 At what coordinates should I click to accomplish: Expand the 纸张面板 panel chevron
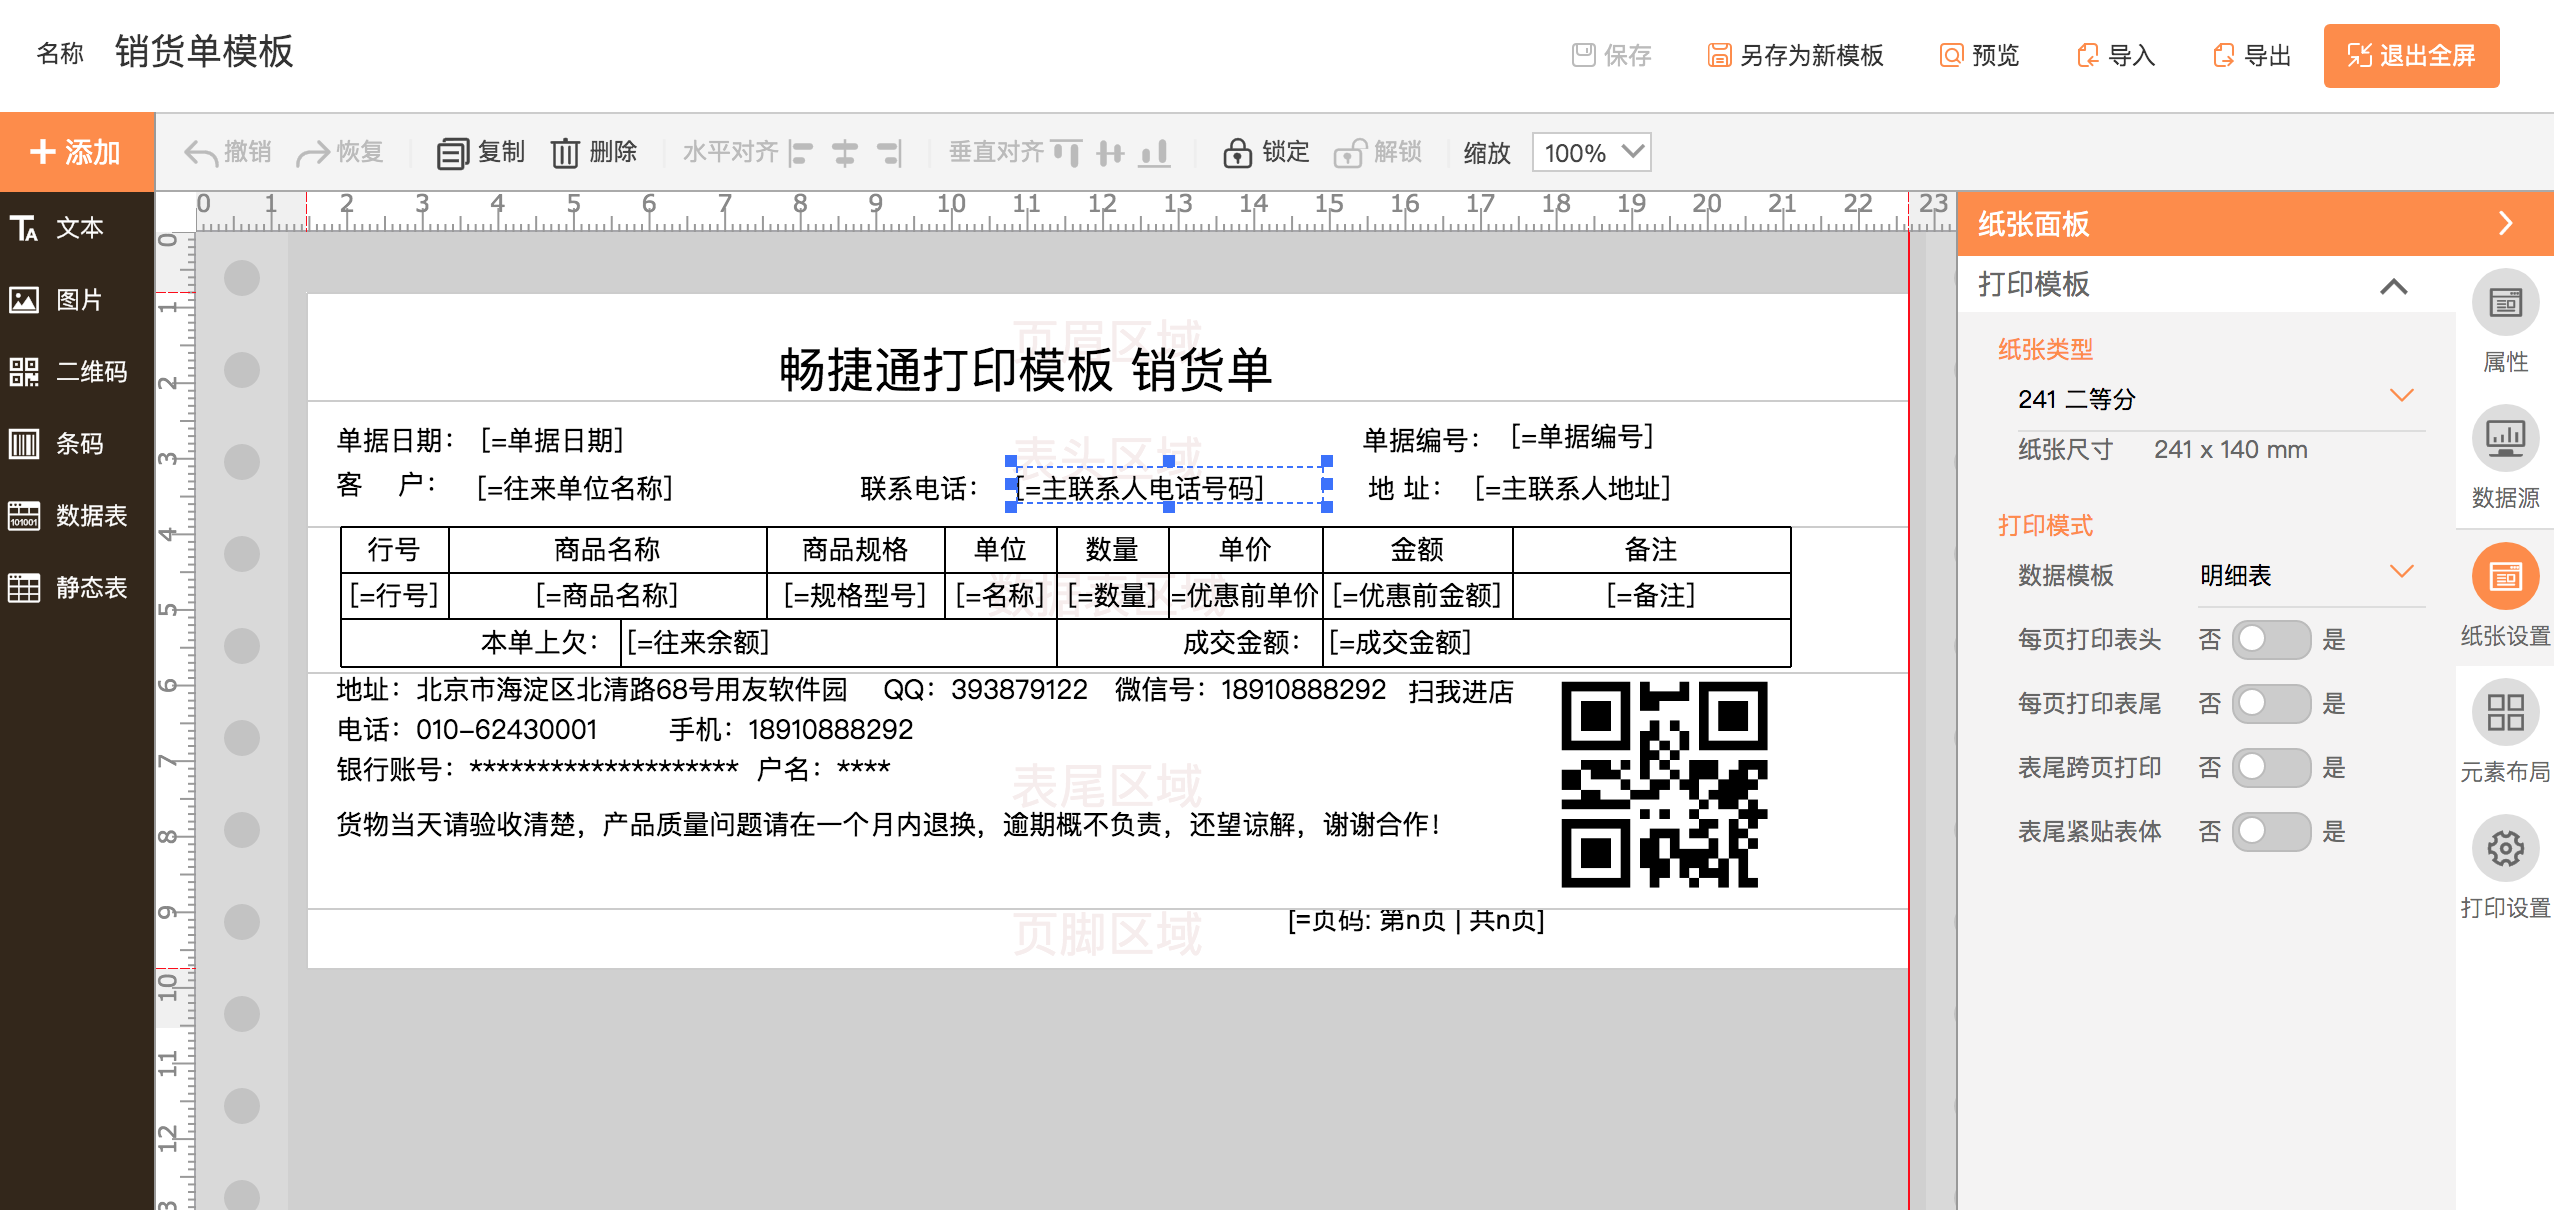pos(2513,225)
